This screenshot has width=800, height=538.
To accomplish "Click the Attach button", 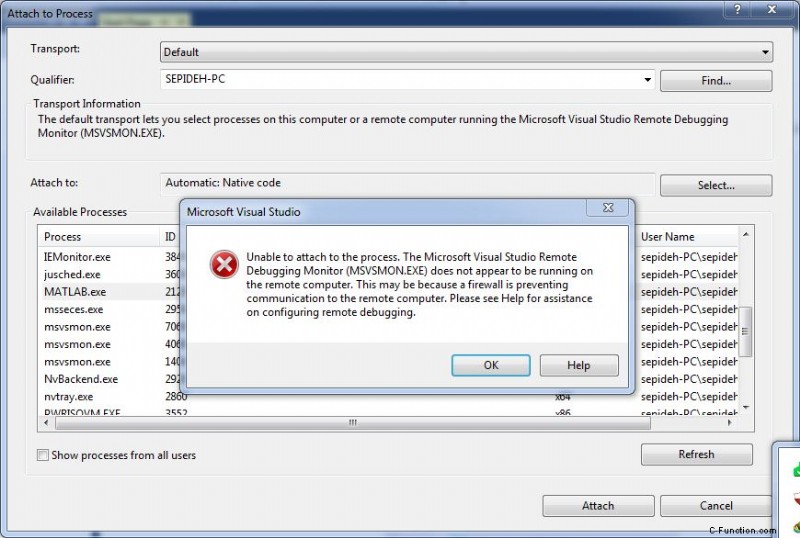I will pos(598,506).
